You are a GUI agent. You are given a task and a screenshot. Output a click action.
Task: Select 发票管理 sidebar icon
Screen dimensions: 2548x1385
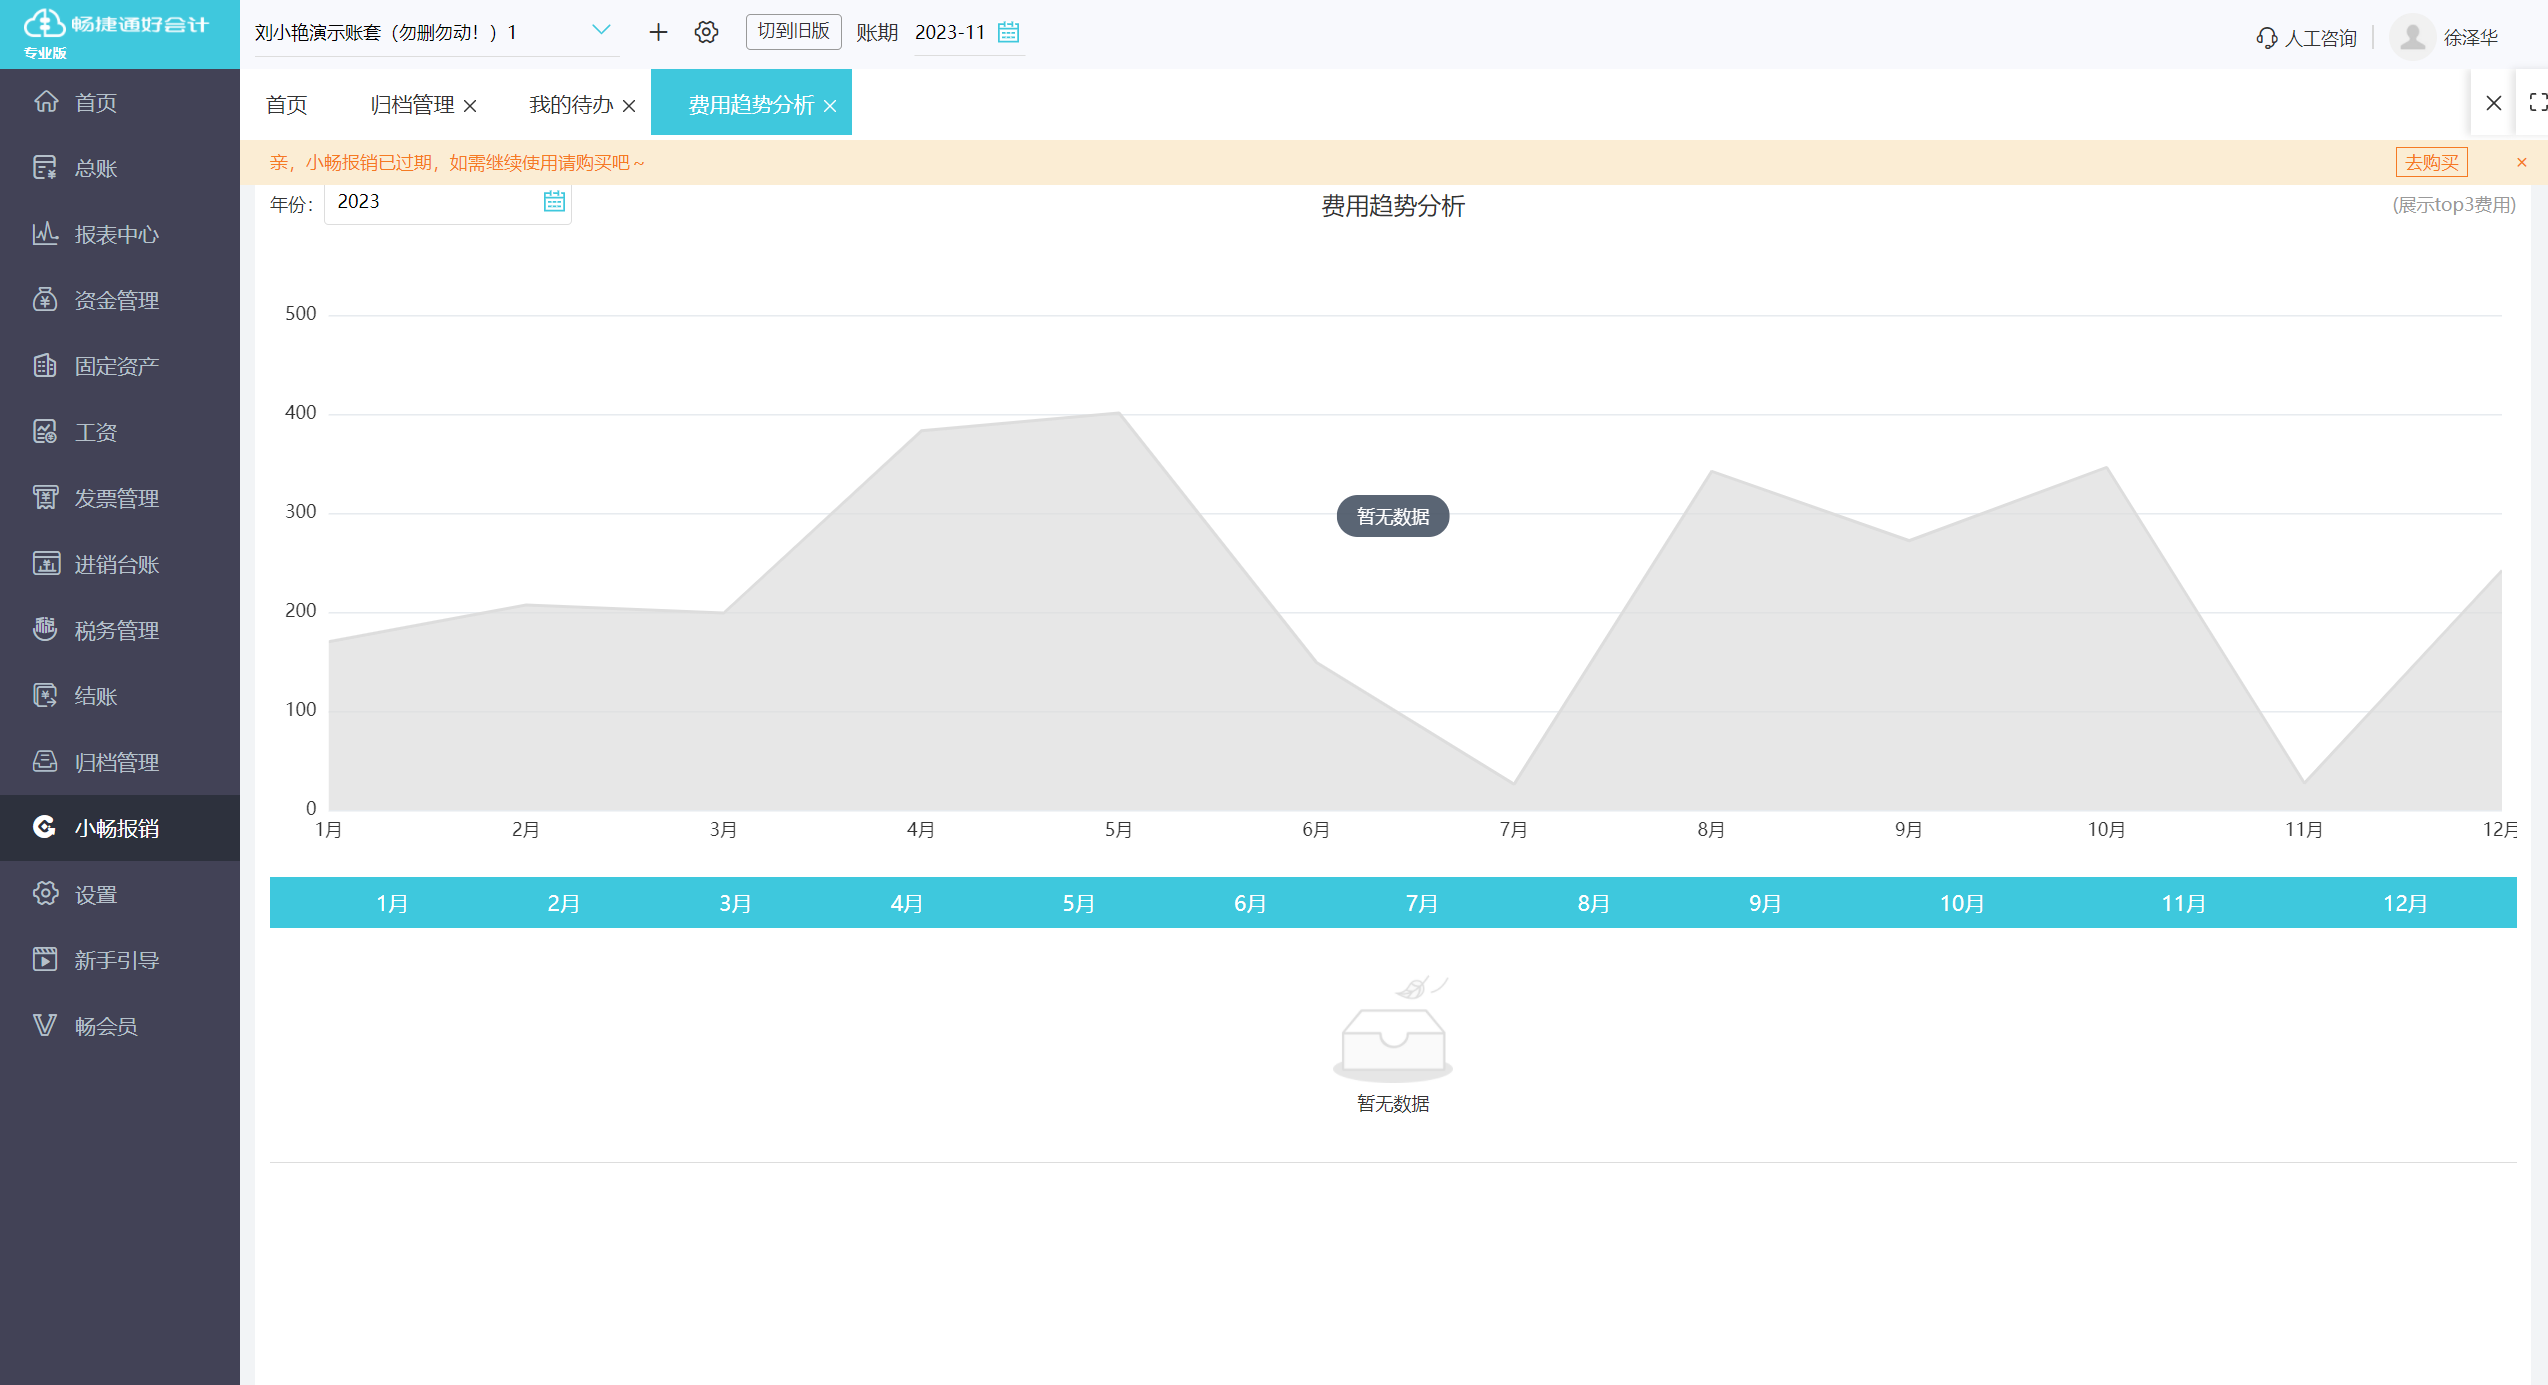46,496
